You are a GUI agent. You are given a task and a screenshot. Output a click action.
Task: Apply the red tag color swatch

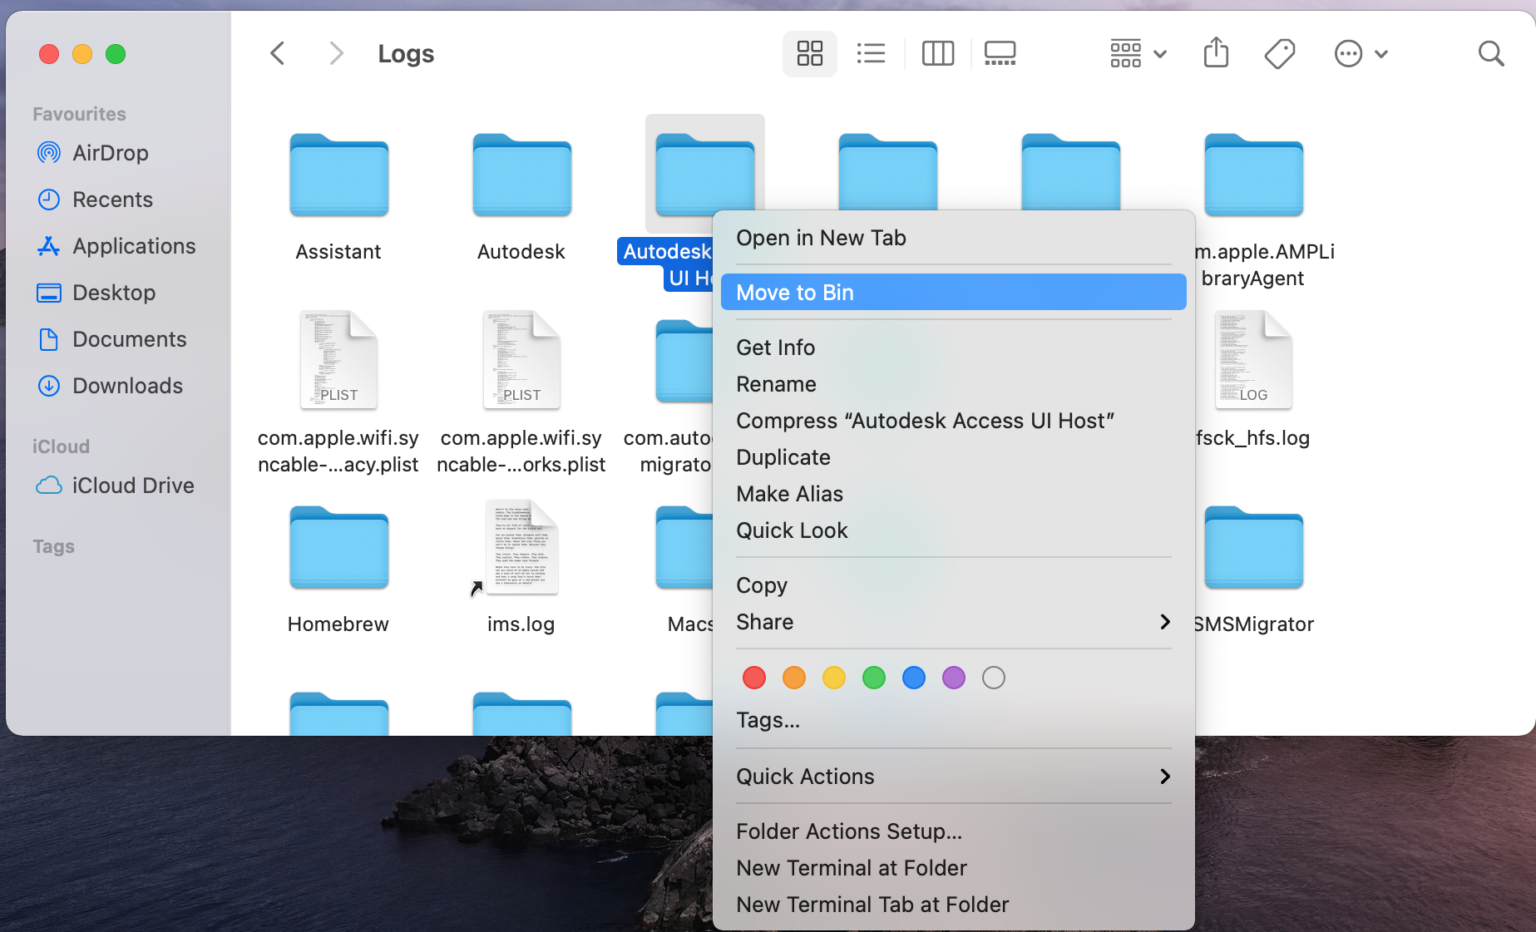click(754, 678)
